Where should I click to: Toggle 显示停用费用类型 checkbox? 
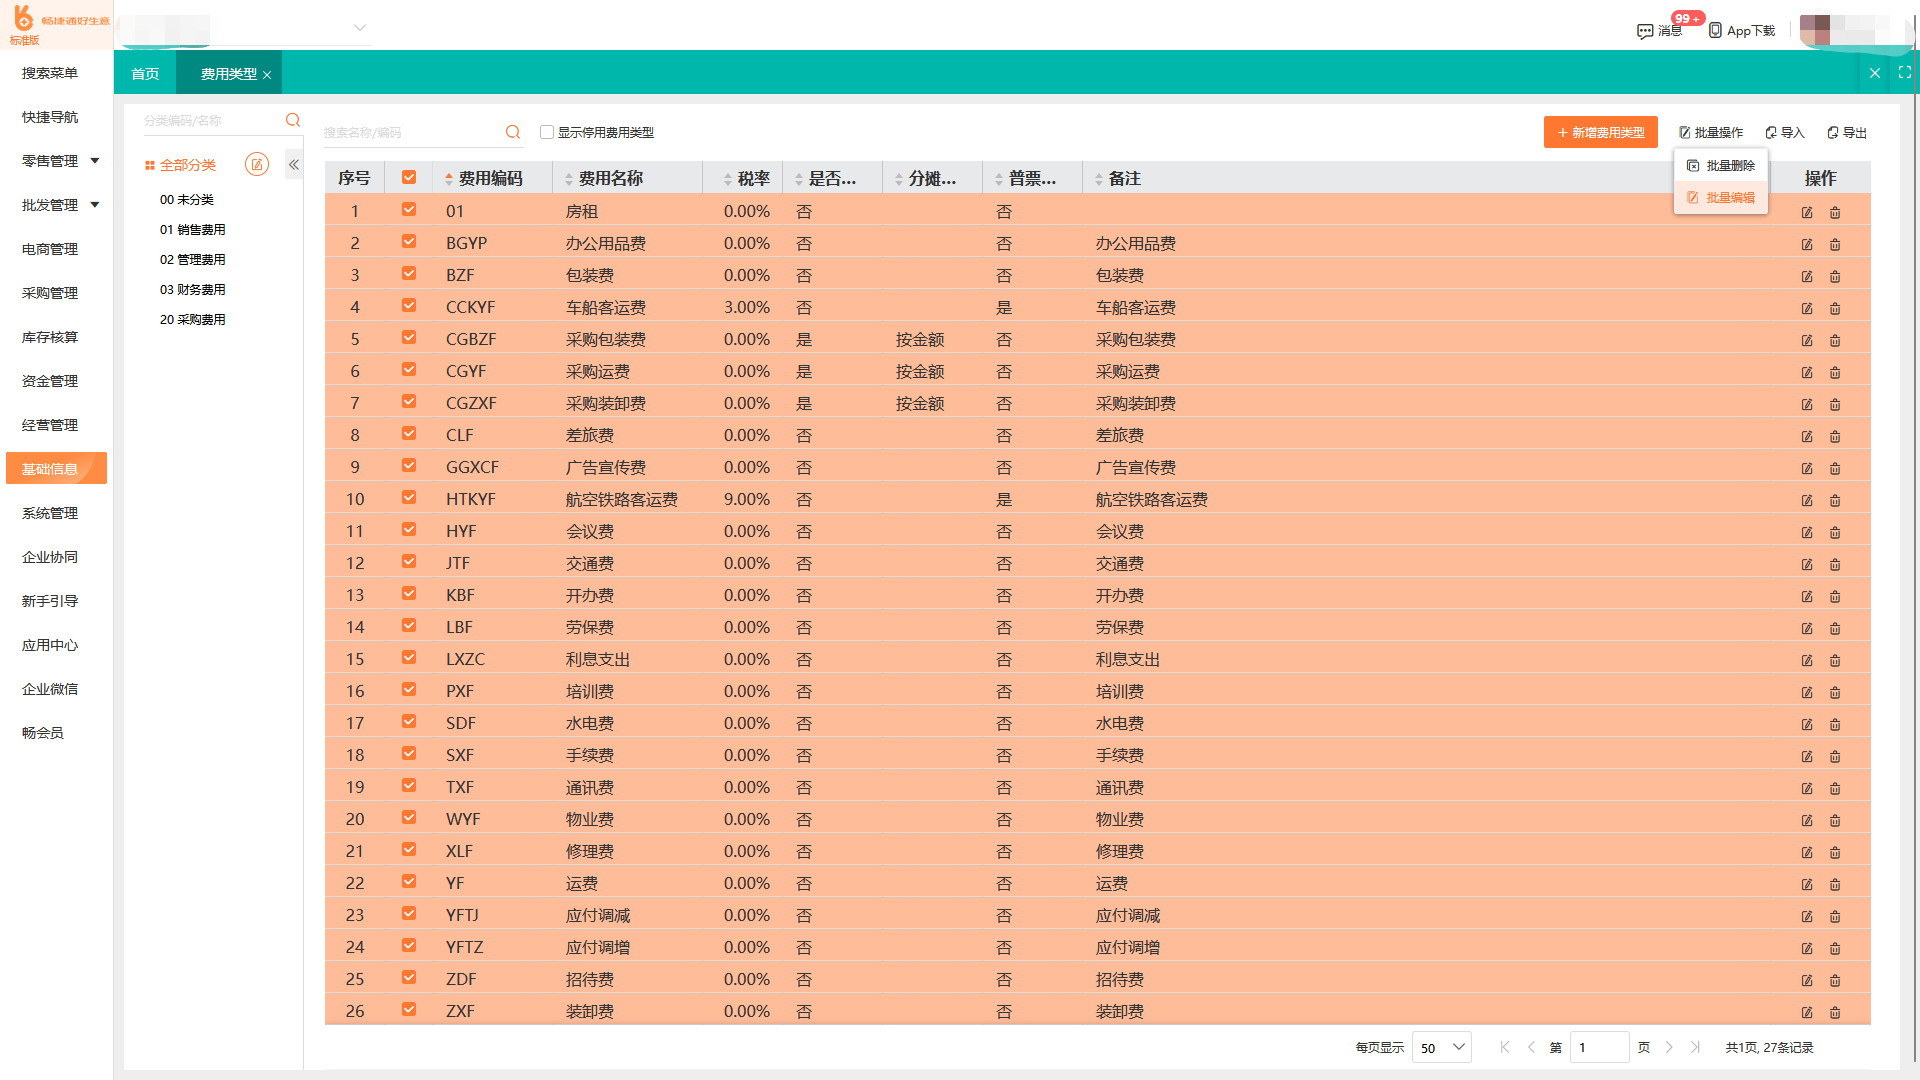click(x=546, y=131)
